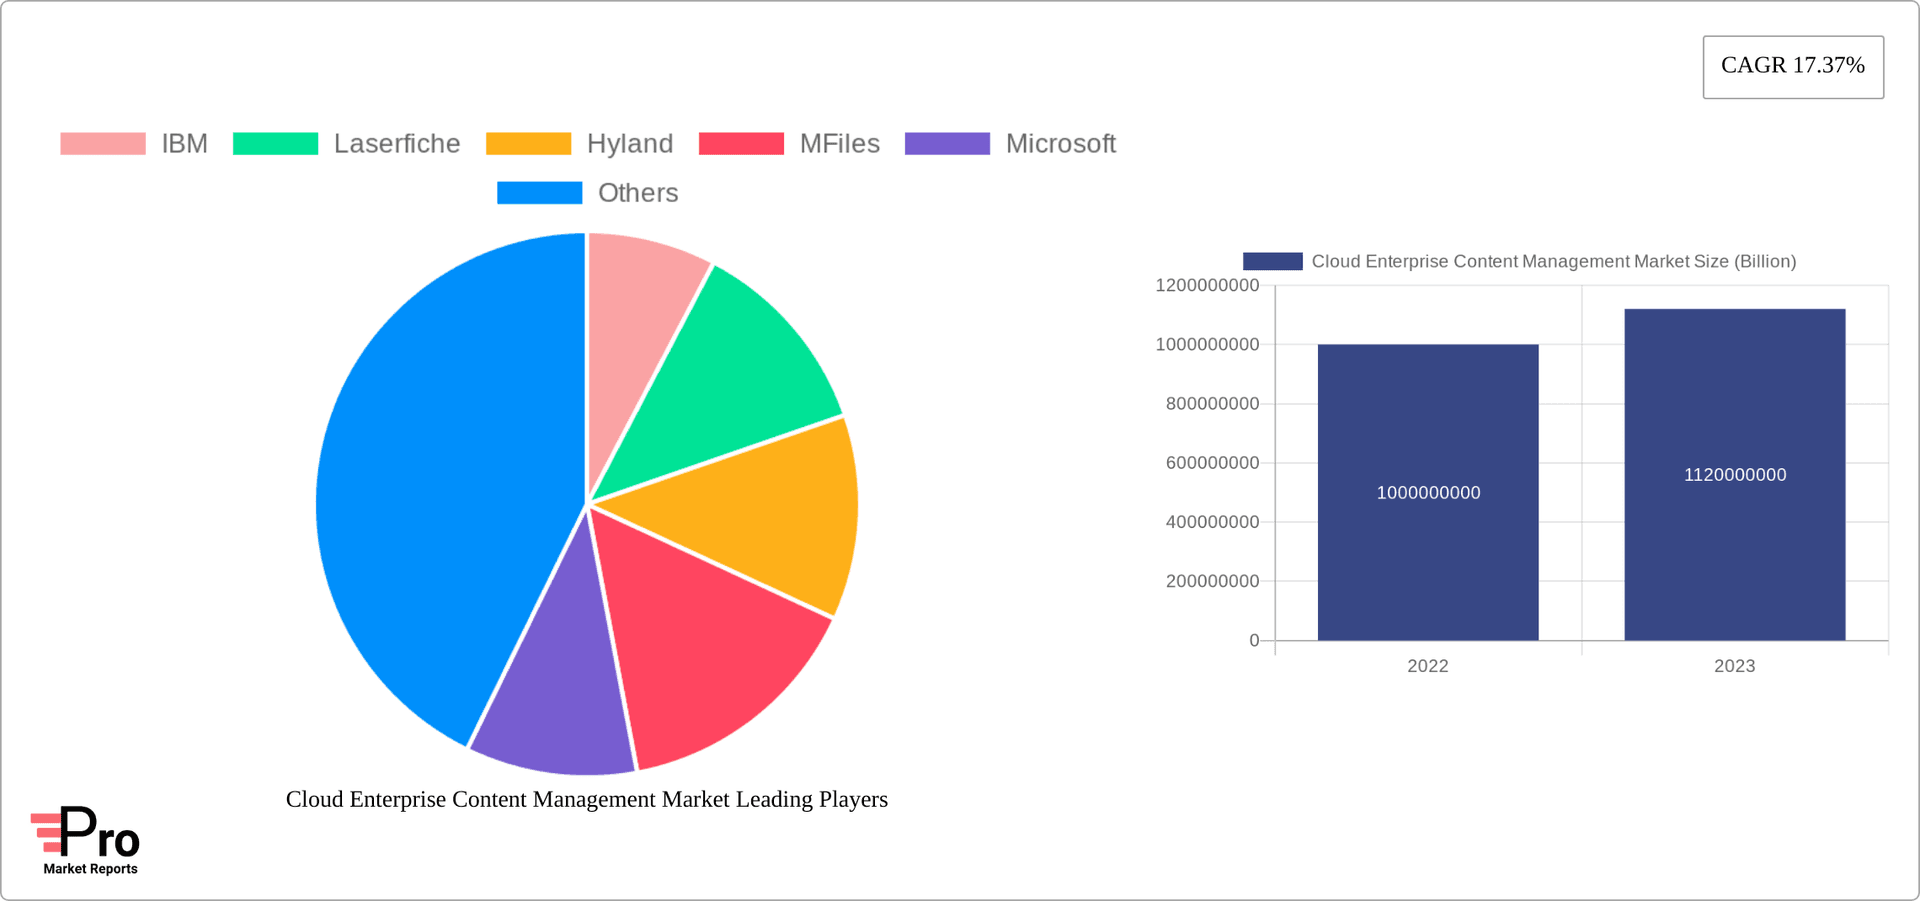
Task: Expand the Hyland legend entry
Action: click(629, 143)
